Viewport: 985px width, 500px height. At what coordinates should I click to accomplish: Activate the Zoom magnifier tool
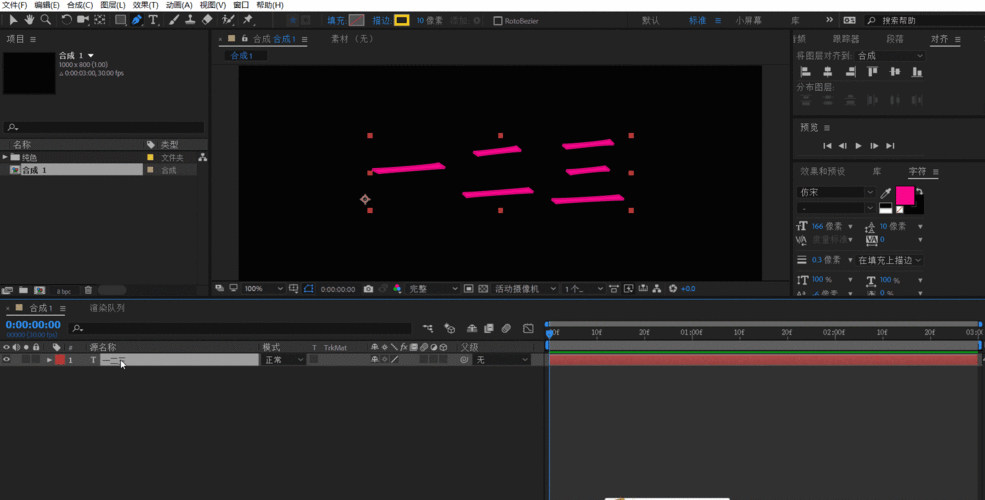coord(46,19)
